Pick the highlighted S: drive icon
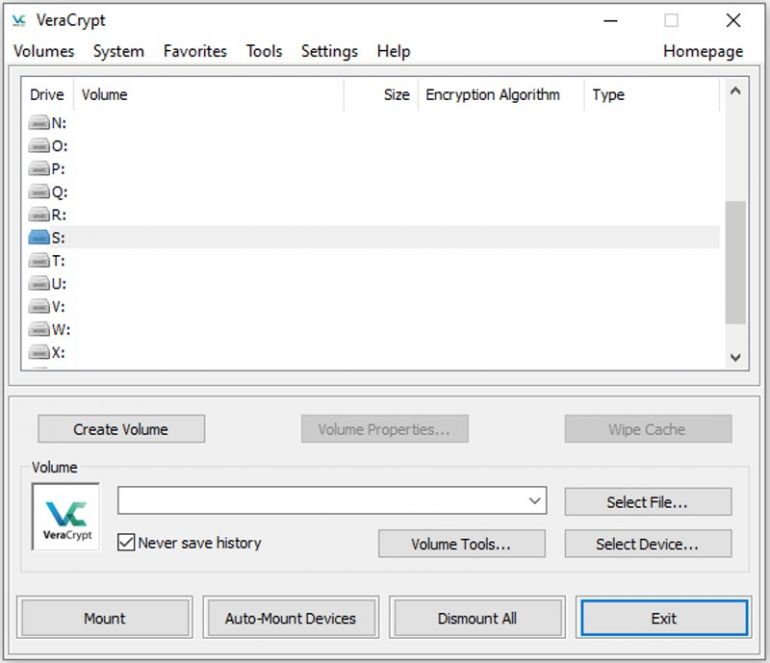This screenshot has width=770, height=663. click(x=39, y=238)
